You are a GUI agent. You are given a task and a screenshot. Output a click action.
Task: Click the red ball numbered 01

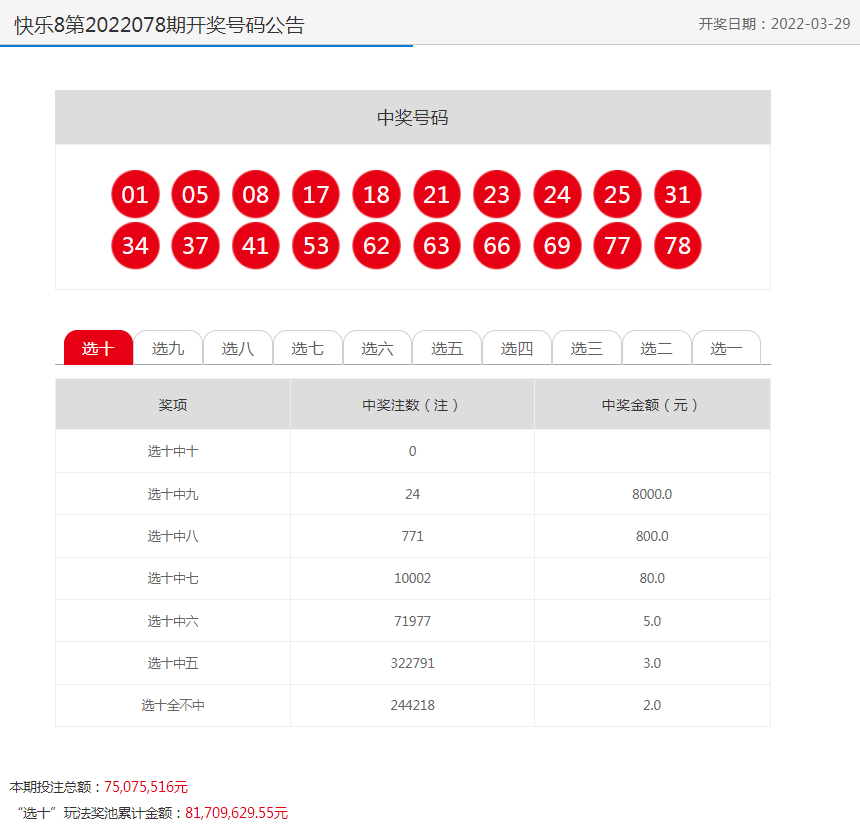[x=135, y=194]
